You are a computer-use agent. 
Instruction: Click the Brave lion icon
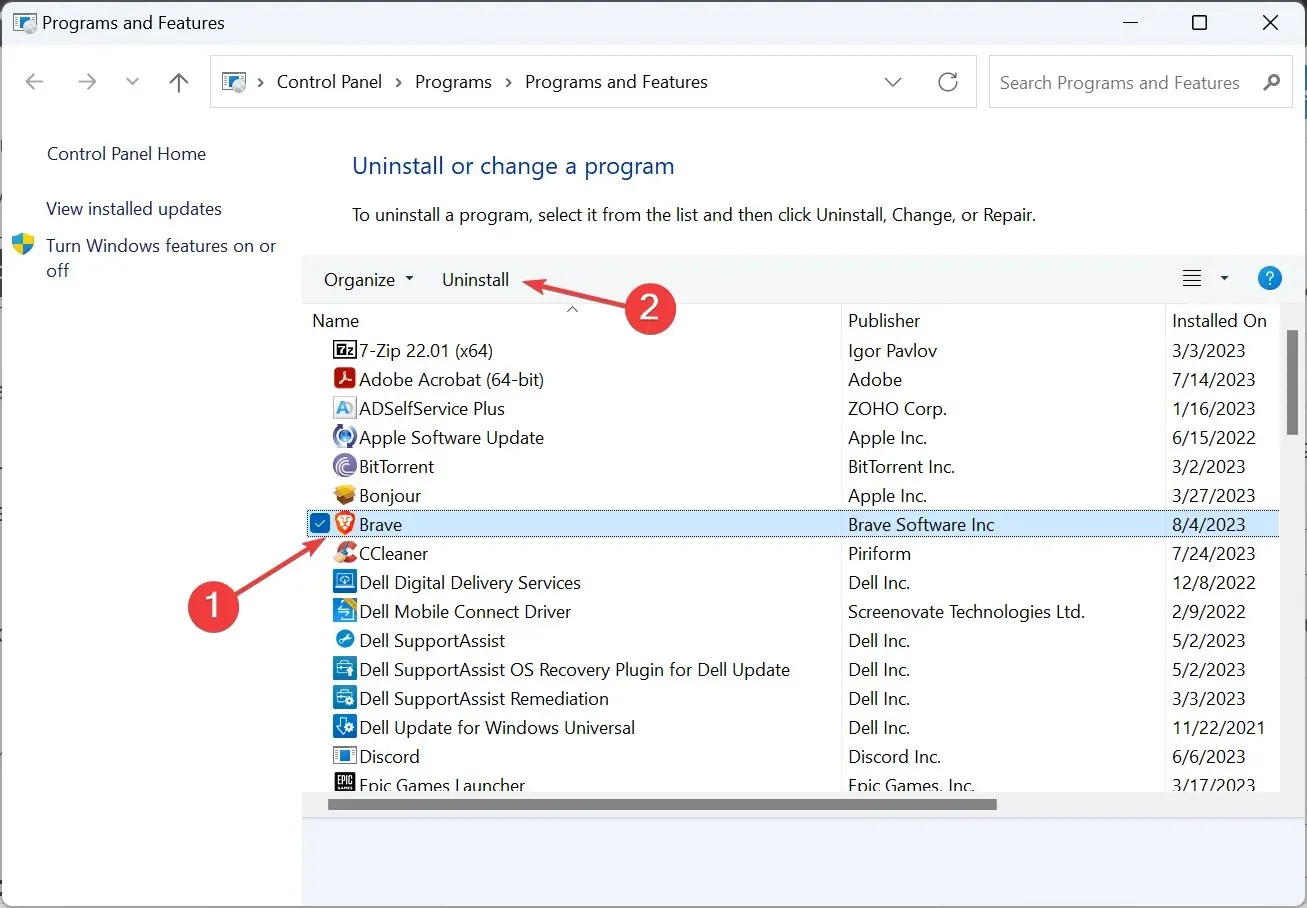[x=344, y=524]
